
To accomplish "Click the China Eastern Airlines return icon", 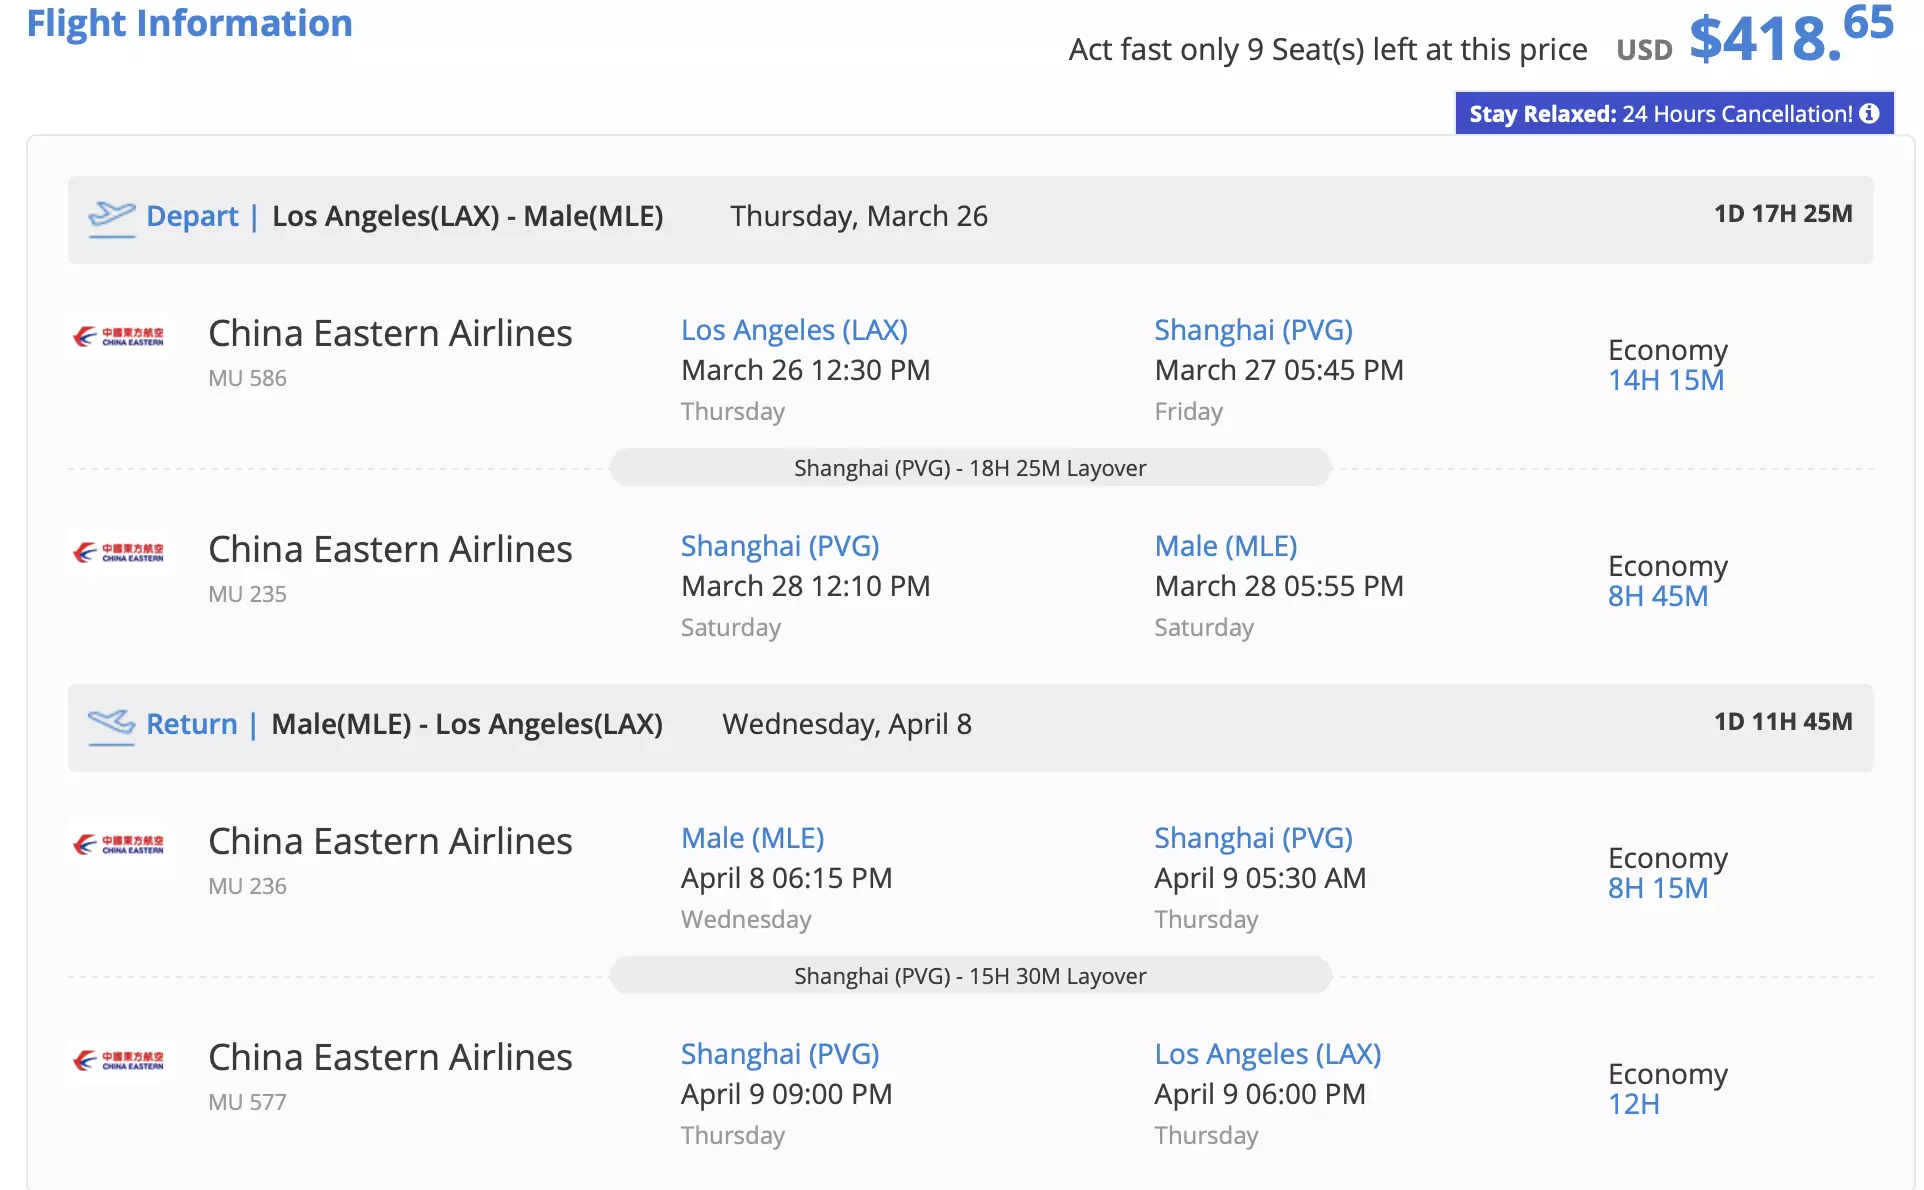I will pos(124,844).
